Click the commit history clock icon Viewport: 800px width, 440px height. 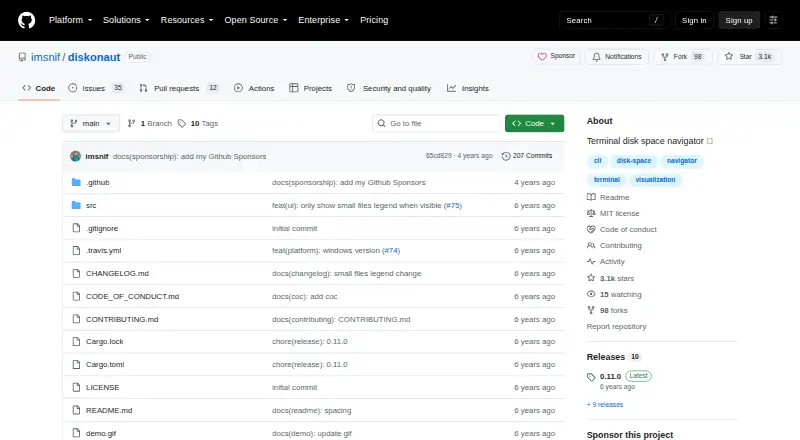point(506,156)
